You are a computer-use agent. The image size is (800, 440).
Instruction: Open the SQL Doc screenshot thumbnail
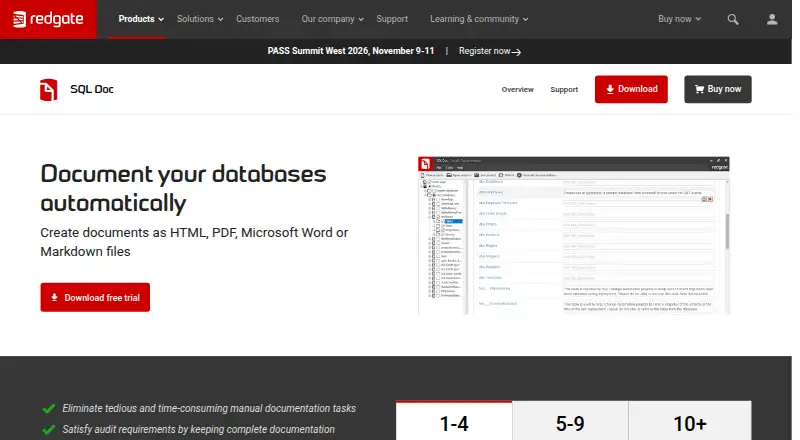pyautogui.click(x=573, y=236)
